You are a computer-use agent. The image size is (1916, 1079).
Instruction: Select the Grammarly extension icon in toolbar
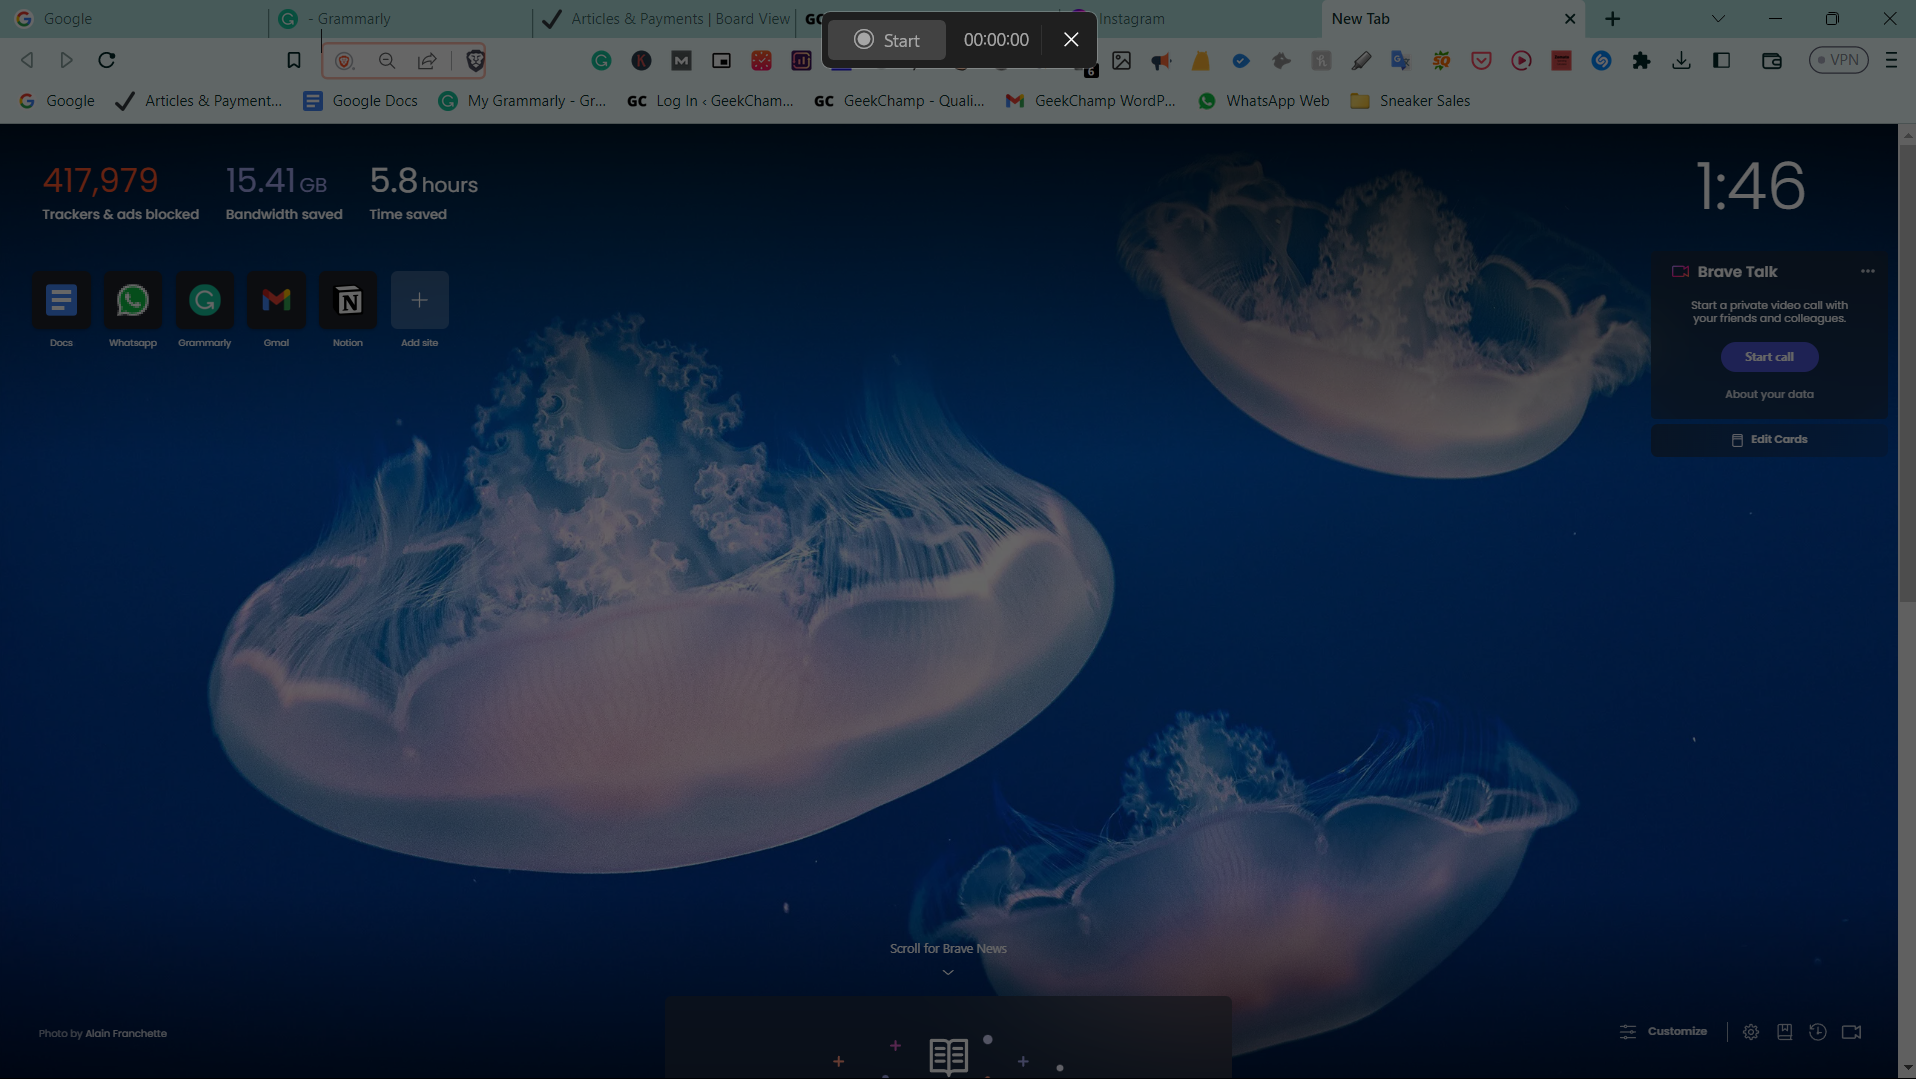tap(601, 60)
